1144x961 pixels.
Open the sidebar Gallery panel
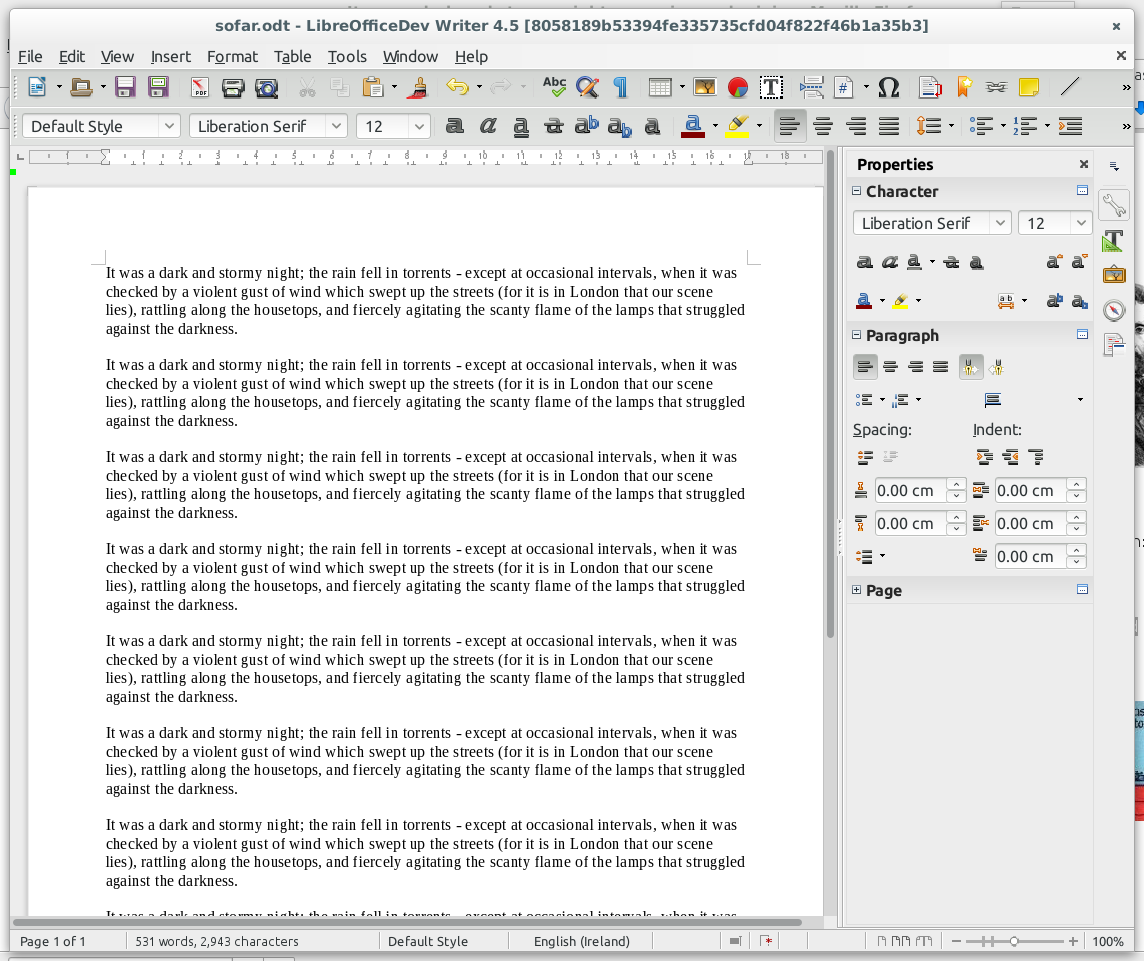coord(1114,276)
